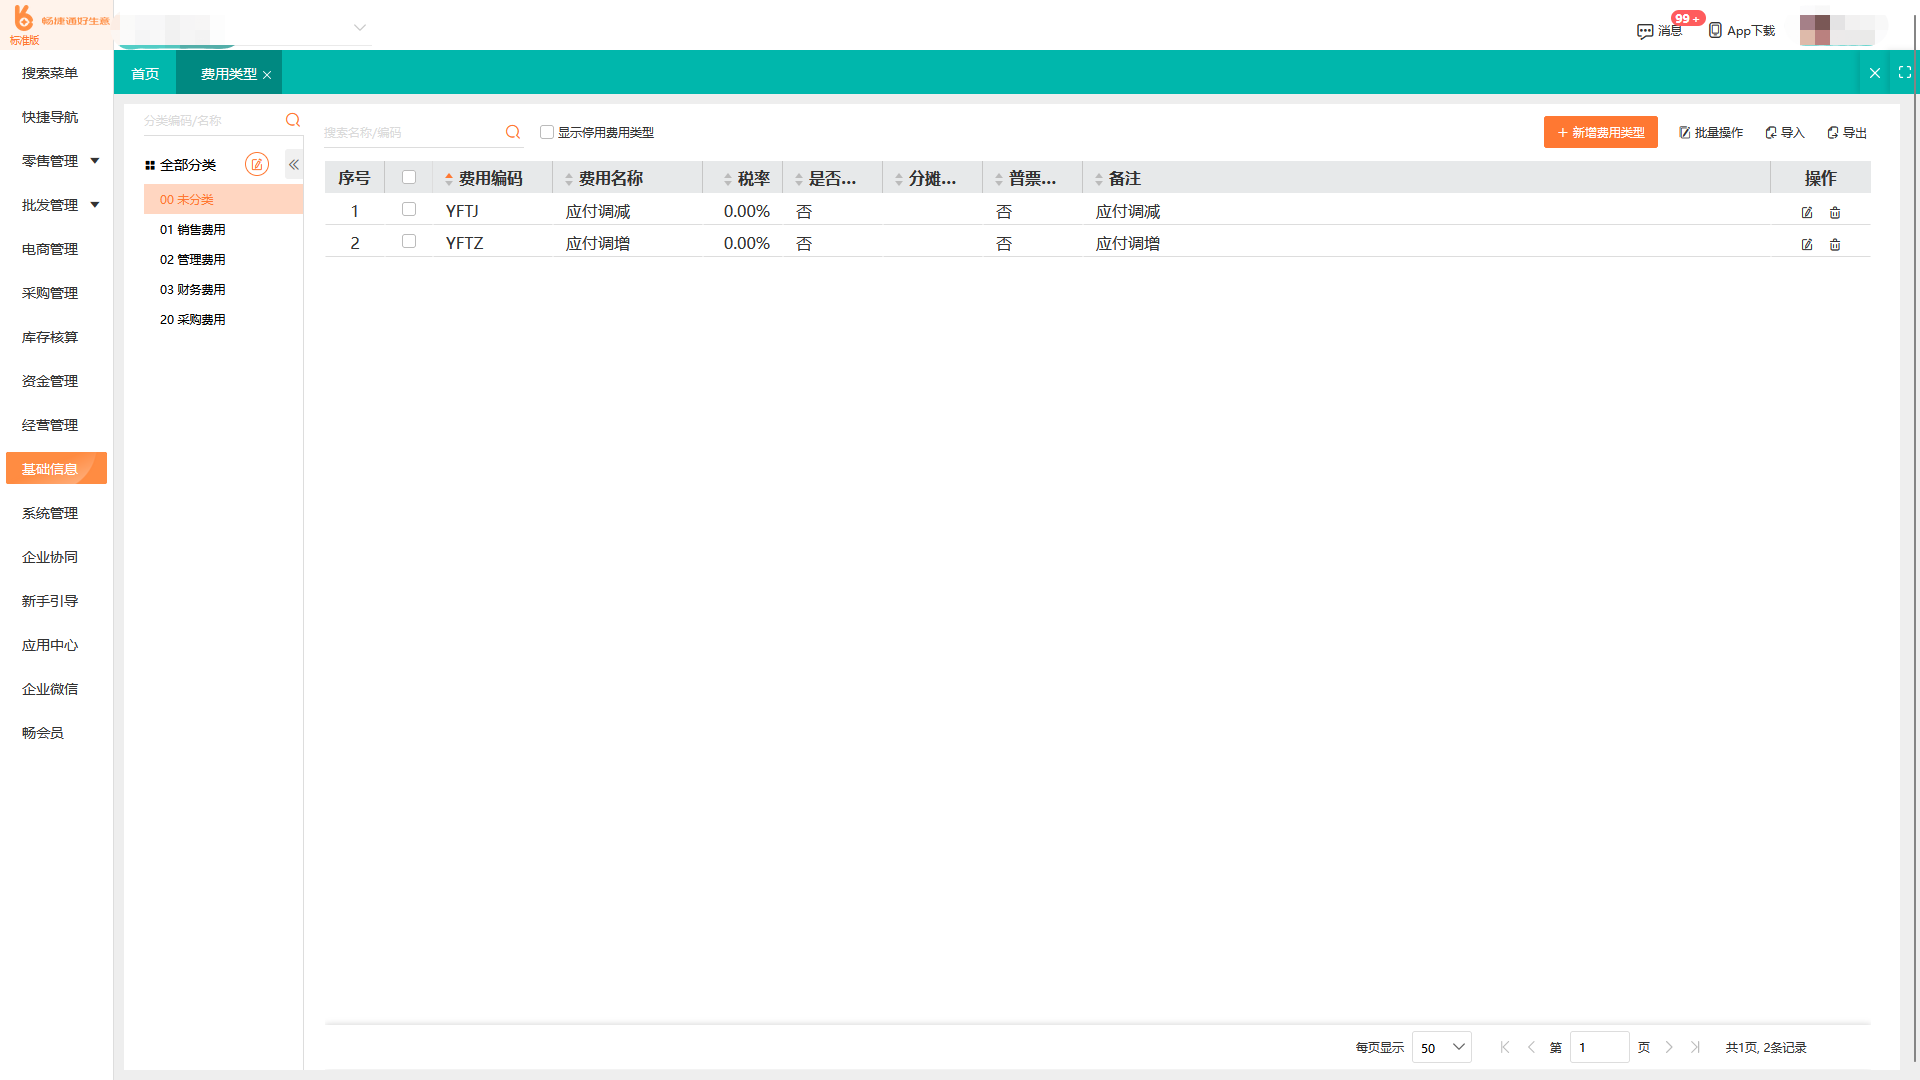Screen dimensions: 1920x1080
Task: Toggle 显示停用费用类型 checkbox
Action: (x=546, y=132)
